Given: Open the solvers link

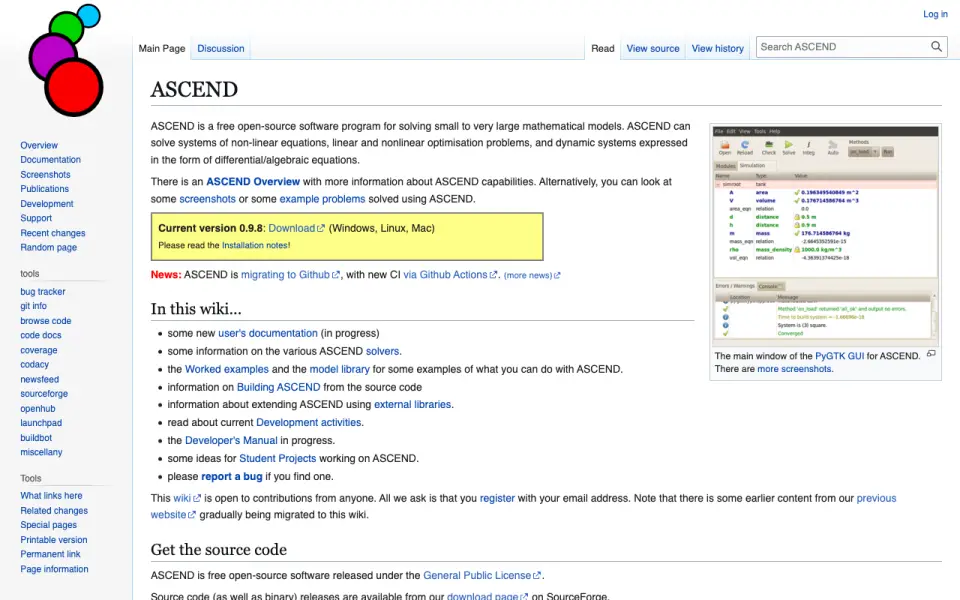Looking at the screenshot, I should coord(383,351).
